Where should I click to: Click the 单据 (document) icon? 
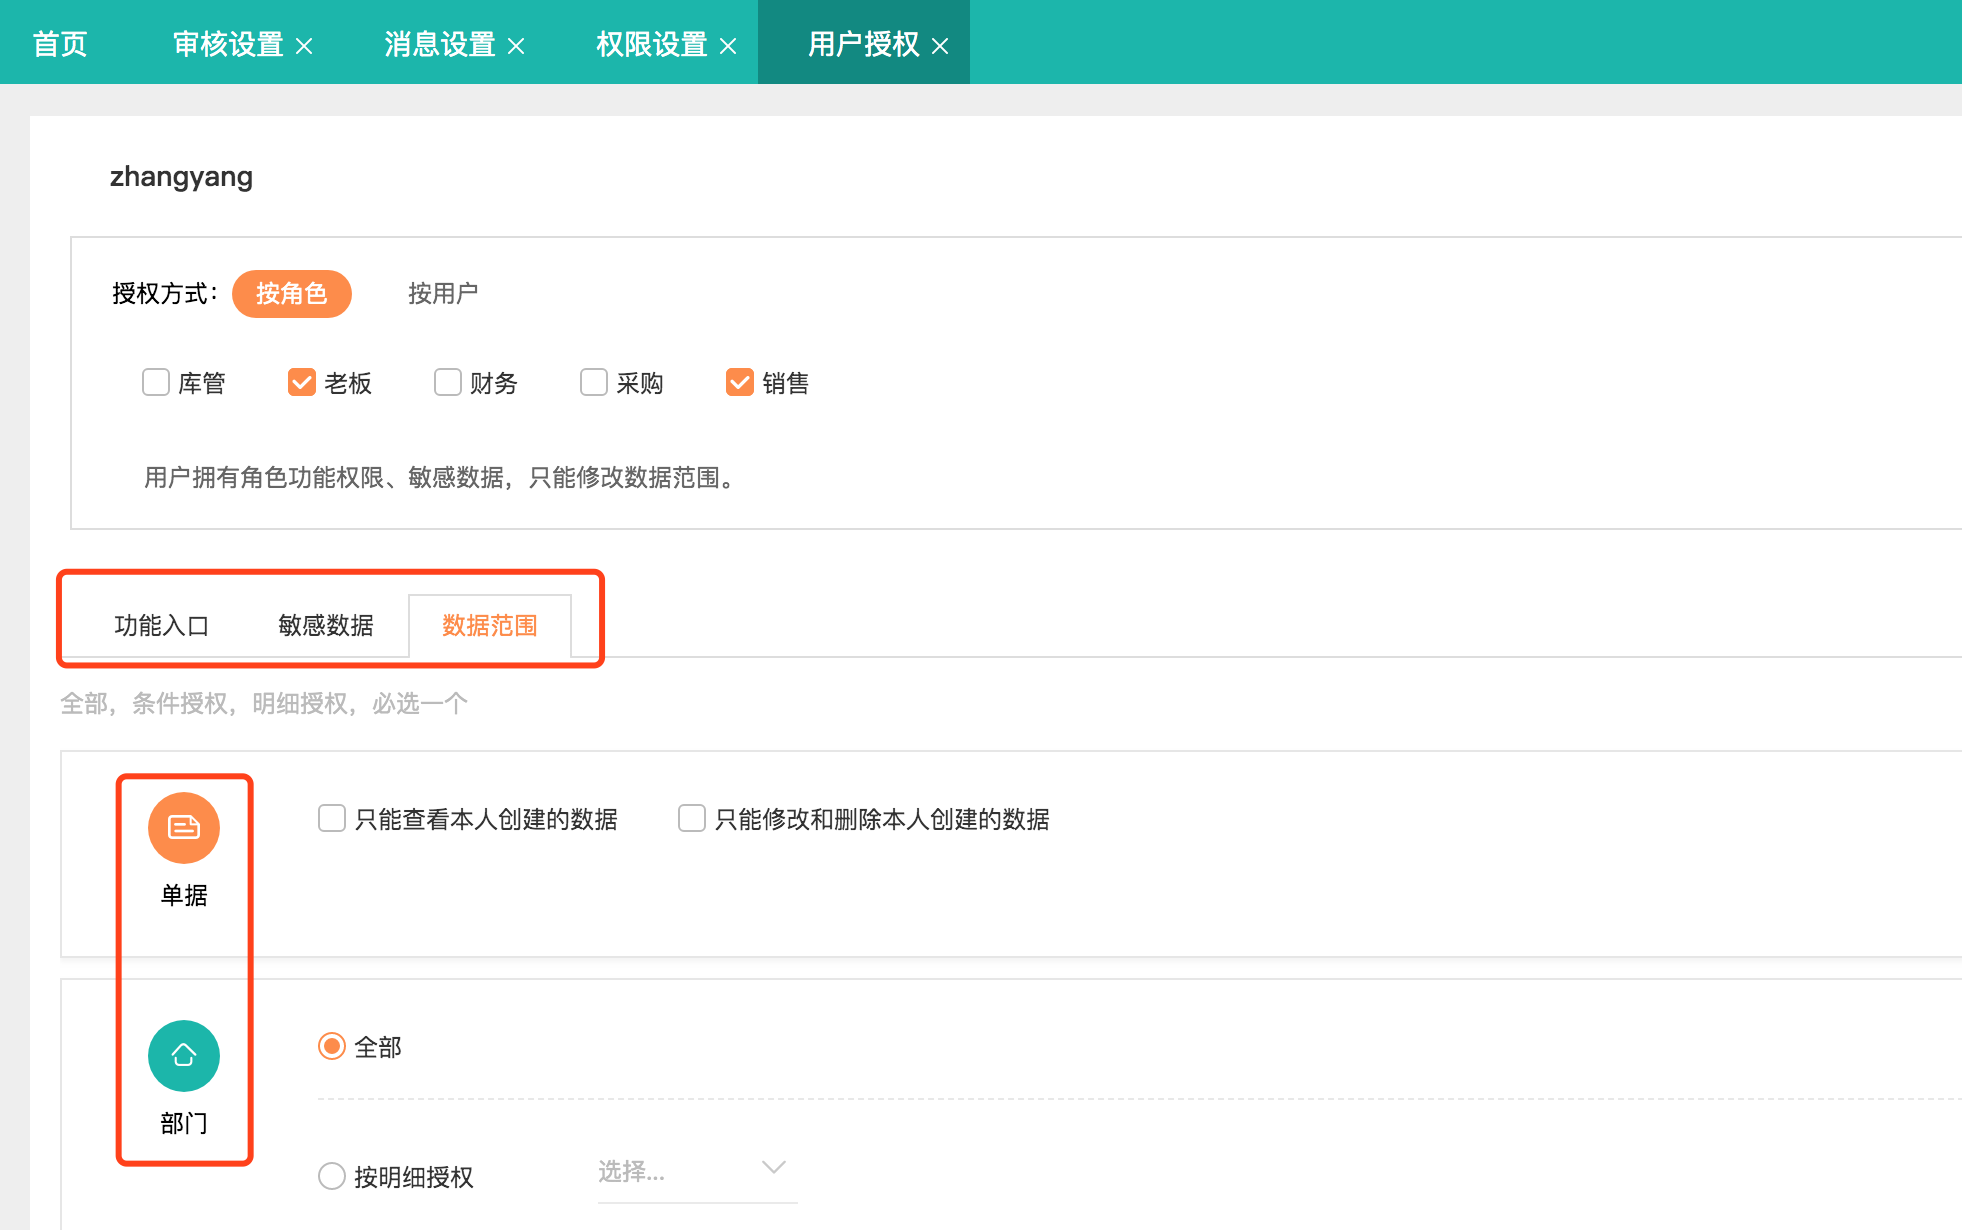click(x=183, y=825)
